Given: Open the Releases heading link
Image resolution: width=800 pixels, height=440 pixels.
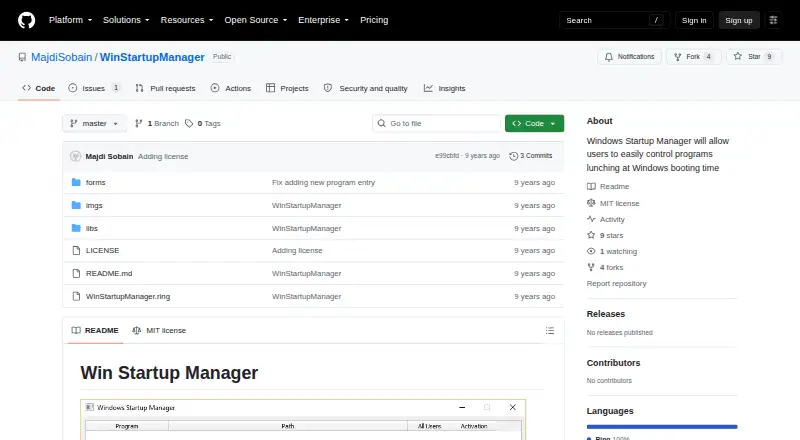Looking at the screenshot, I should pyautogui.click(x=606, y=314).
